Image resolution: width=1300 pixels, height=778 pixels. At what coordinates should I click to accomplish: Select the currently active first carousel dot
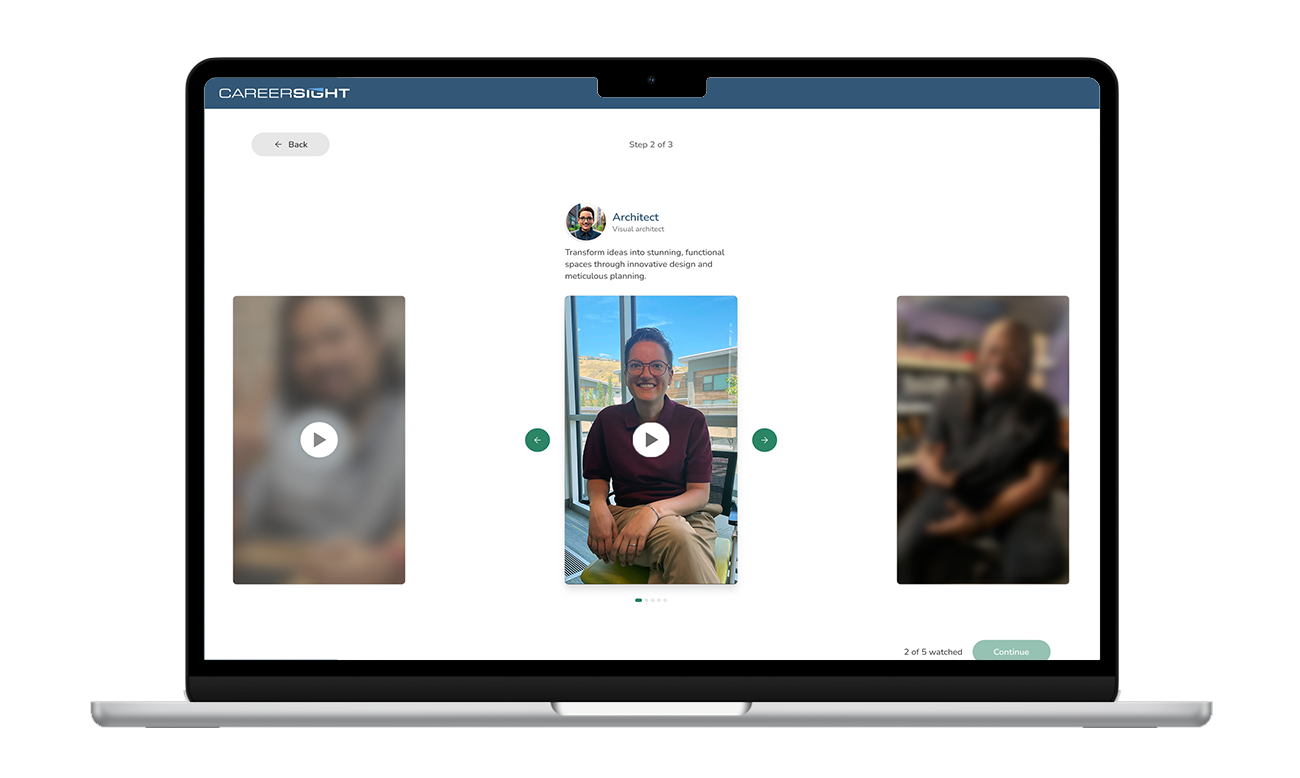point(638,600)
